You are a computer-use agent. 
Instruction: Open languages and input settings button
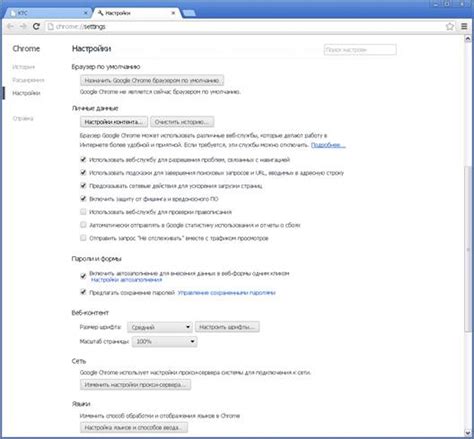[x=134, y=427]
